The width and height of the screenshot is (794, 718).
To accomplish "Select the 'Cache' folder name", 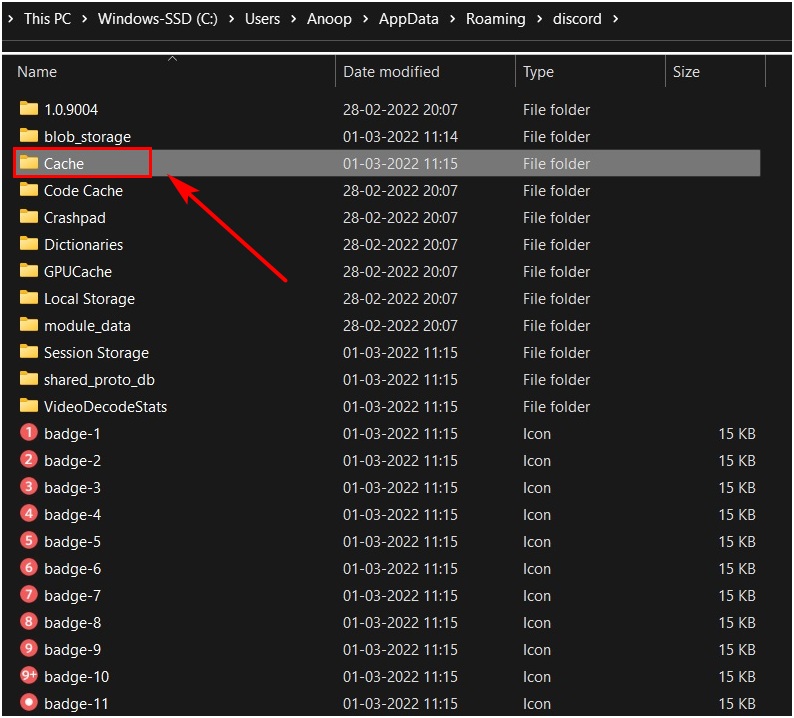I will 64,164.
